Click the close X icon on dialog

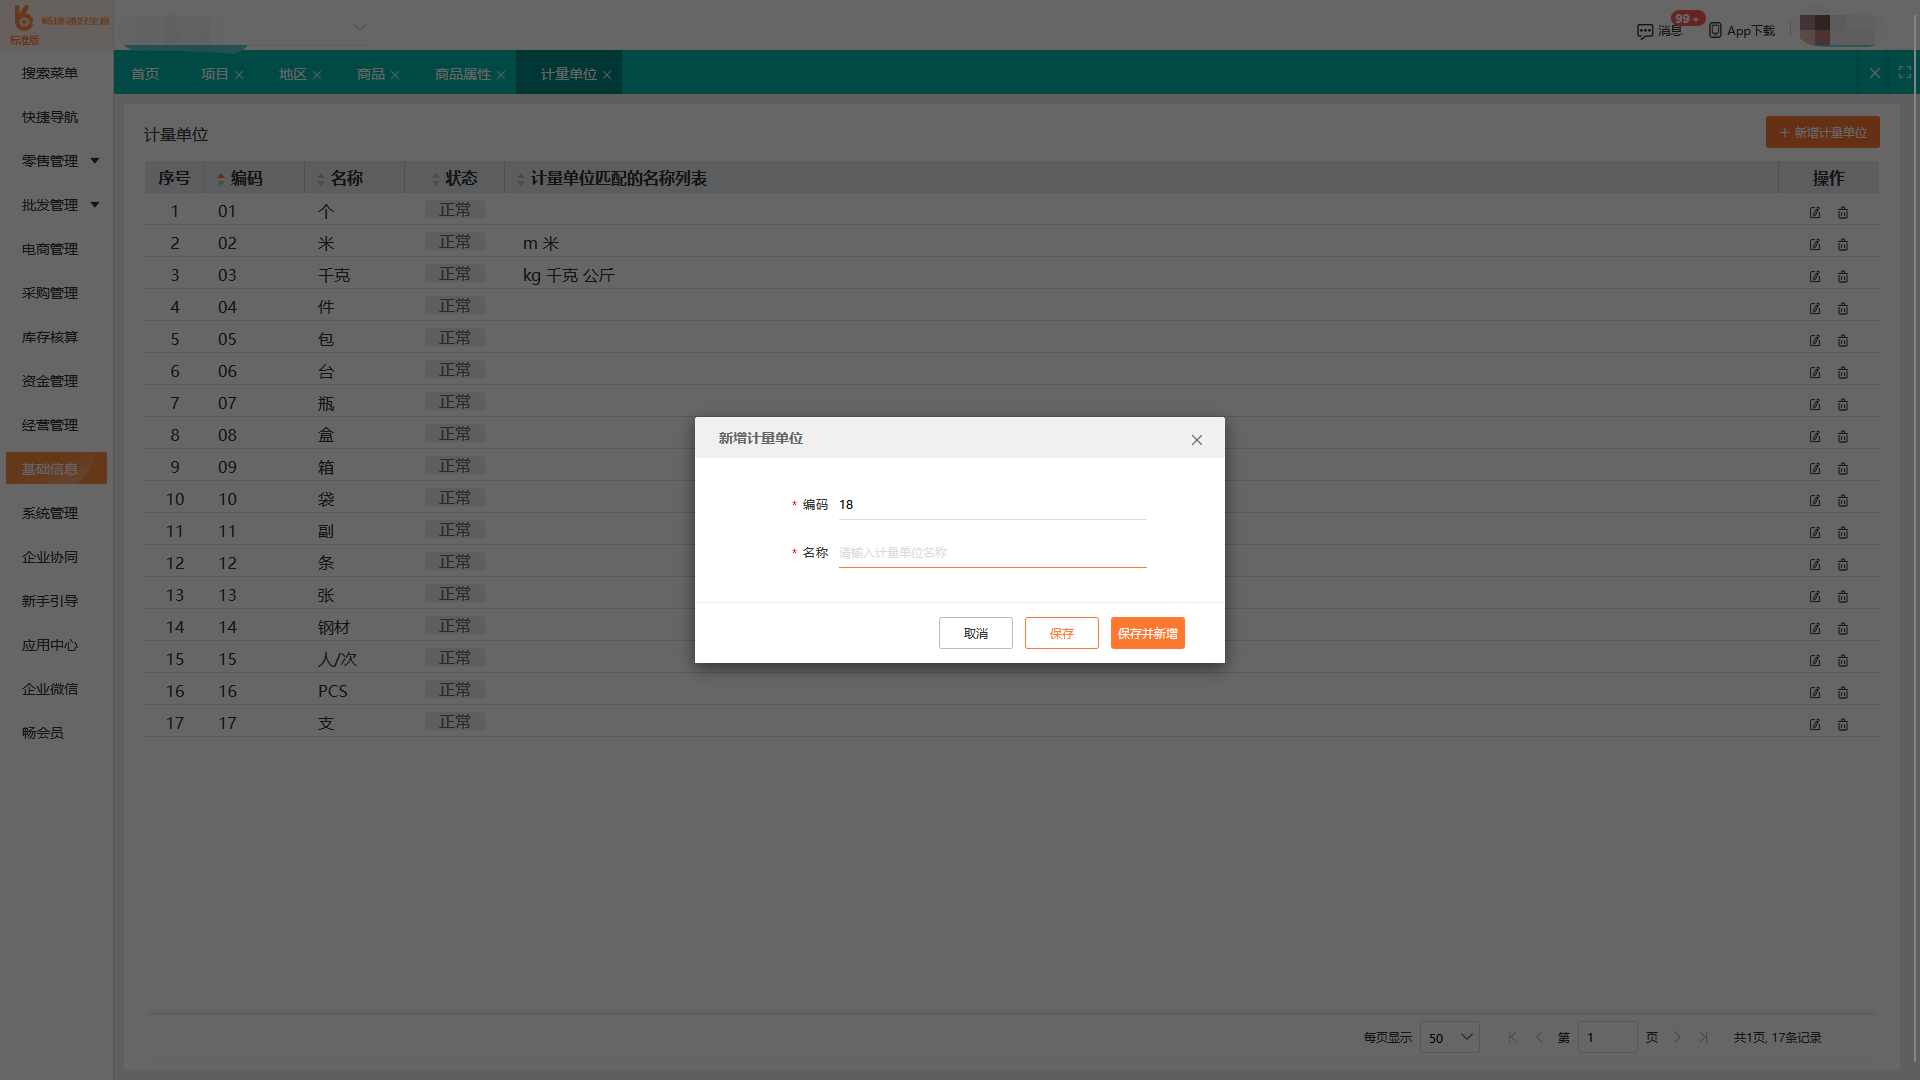[x=1197, y=439]
